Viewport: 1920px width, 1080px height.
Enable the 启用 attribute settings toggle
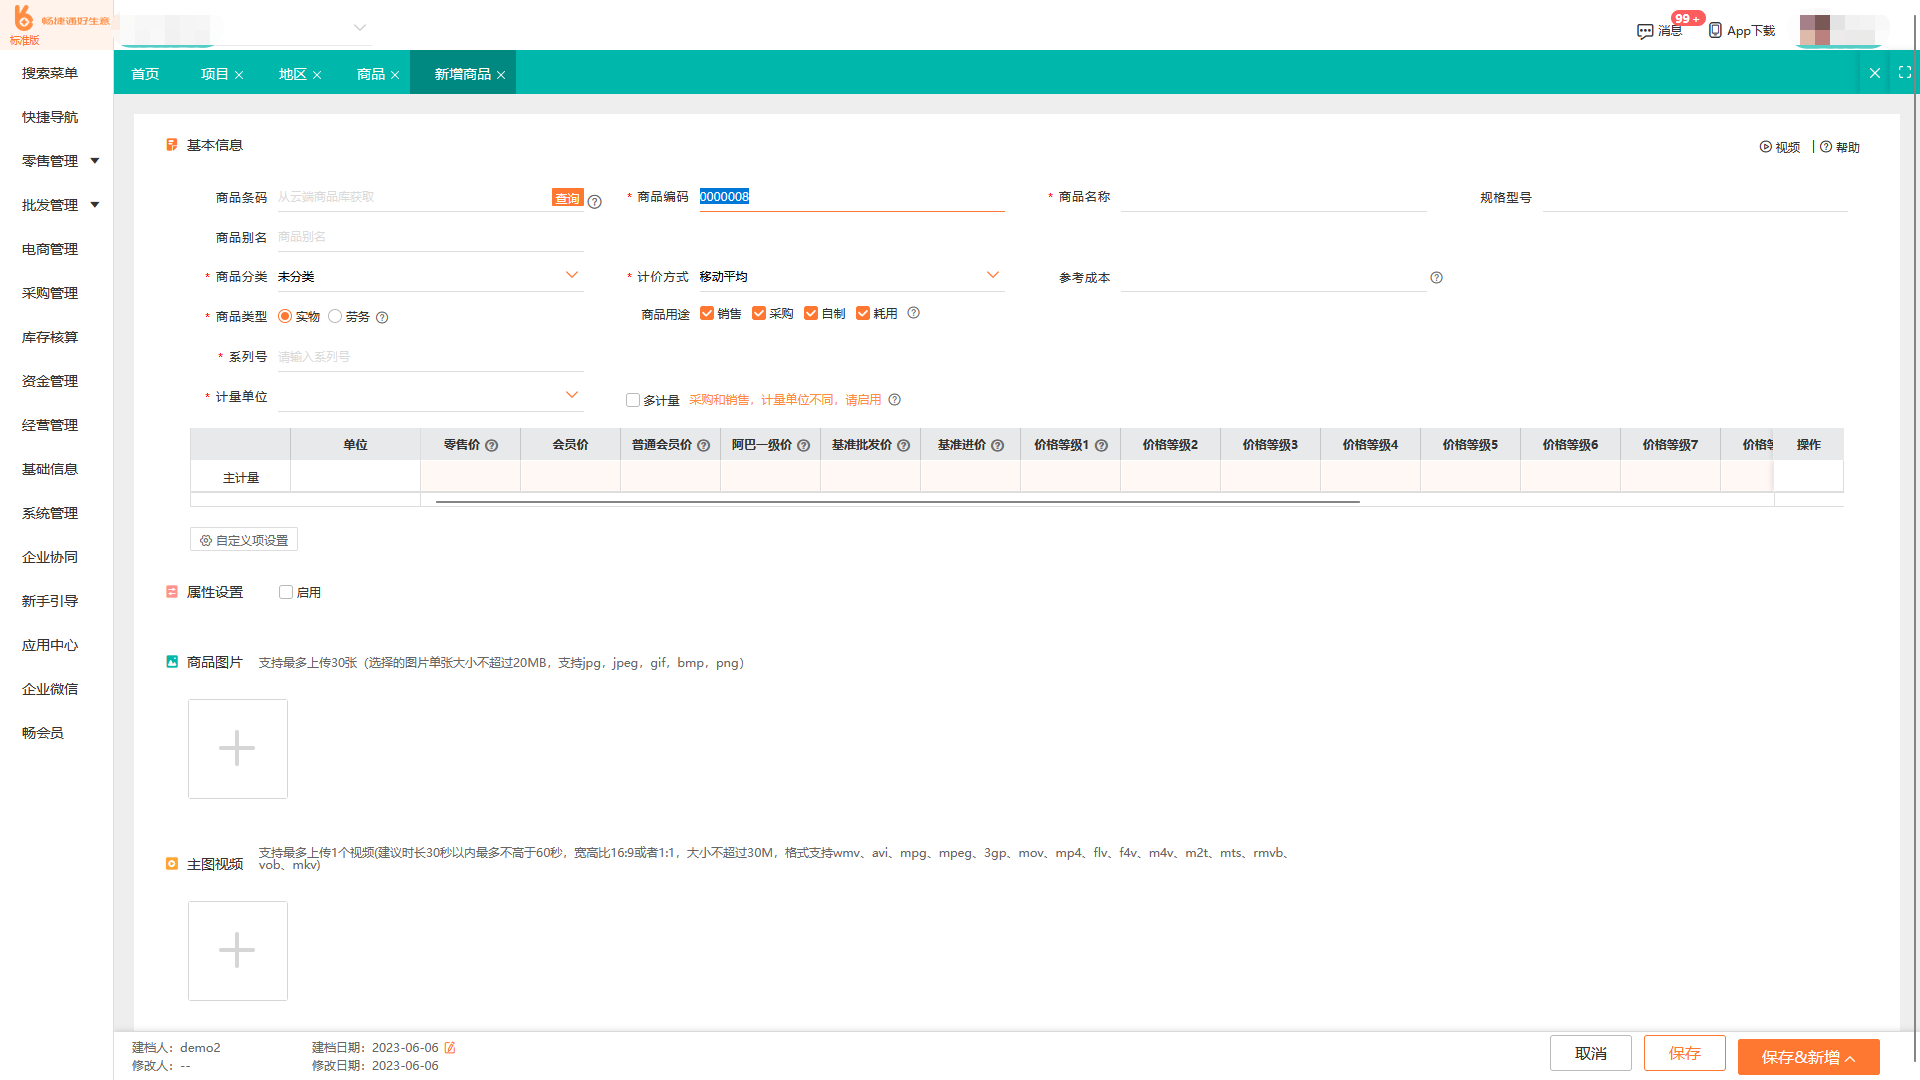(284, 592)
